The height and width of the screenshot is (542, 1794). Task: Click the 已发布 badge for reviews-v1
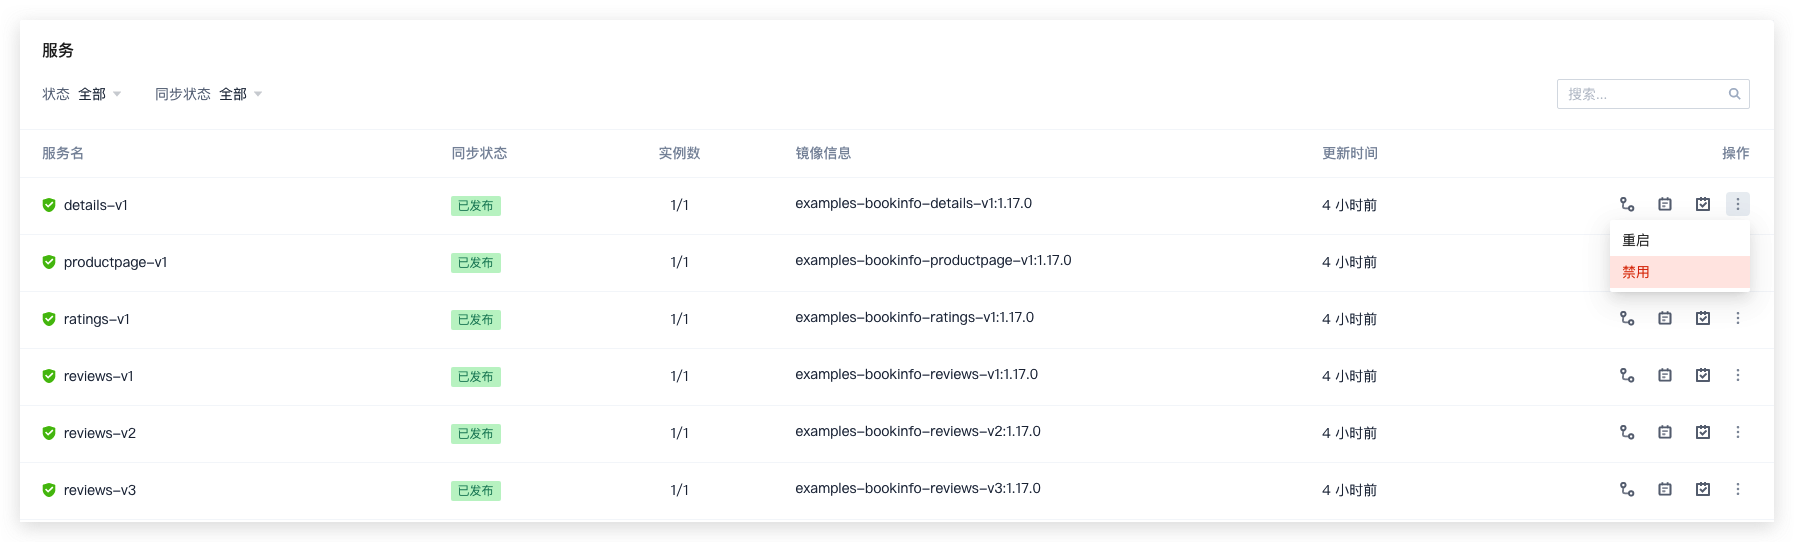pyautogui.click(x=475, y=377)
